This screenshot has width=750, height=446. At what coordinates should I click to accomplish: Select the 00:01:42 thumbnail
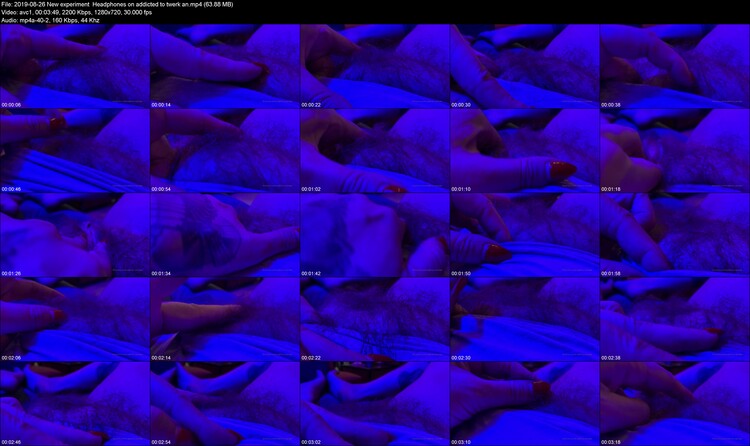[x=375, y=234]
